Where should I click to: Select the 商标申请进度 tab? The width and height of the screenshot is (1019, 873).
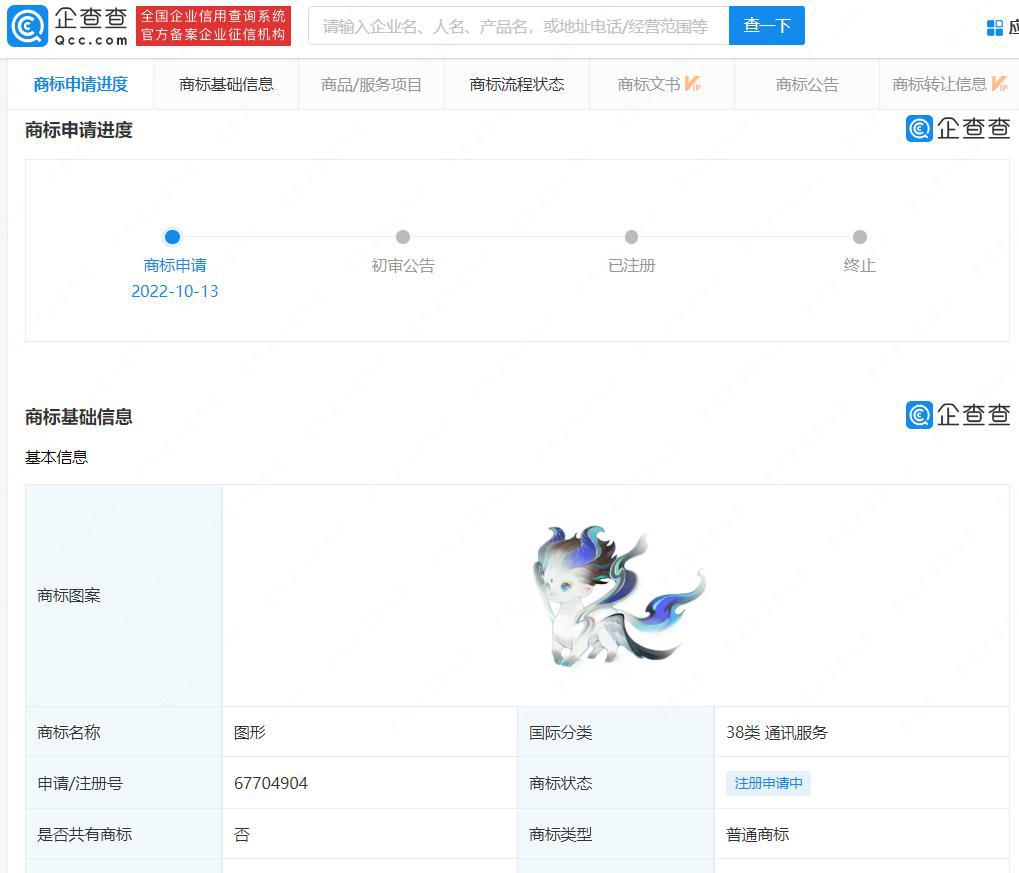(81, 85)
